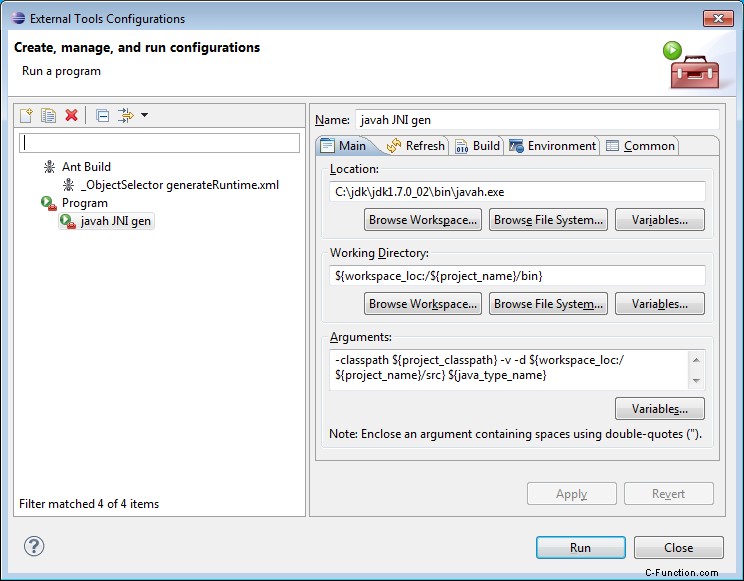Click the filter launch configurations icon

[x=125, y=115]
